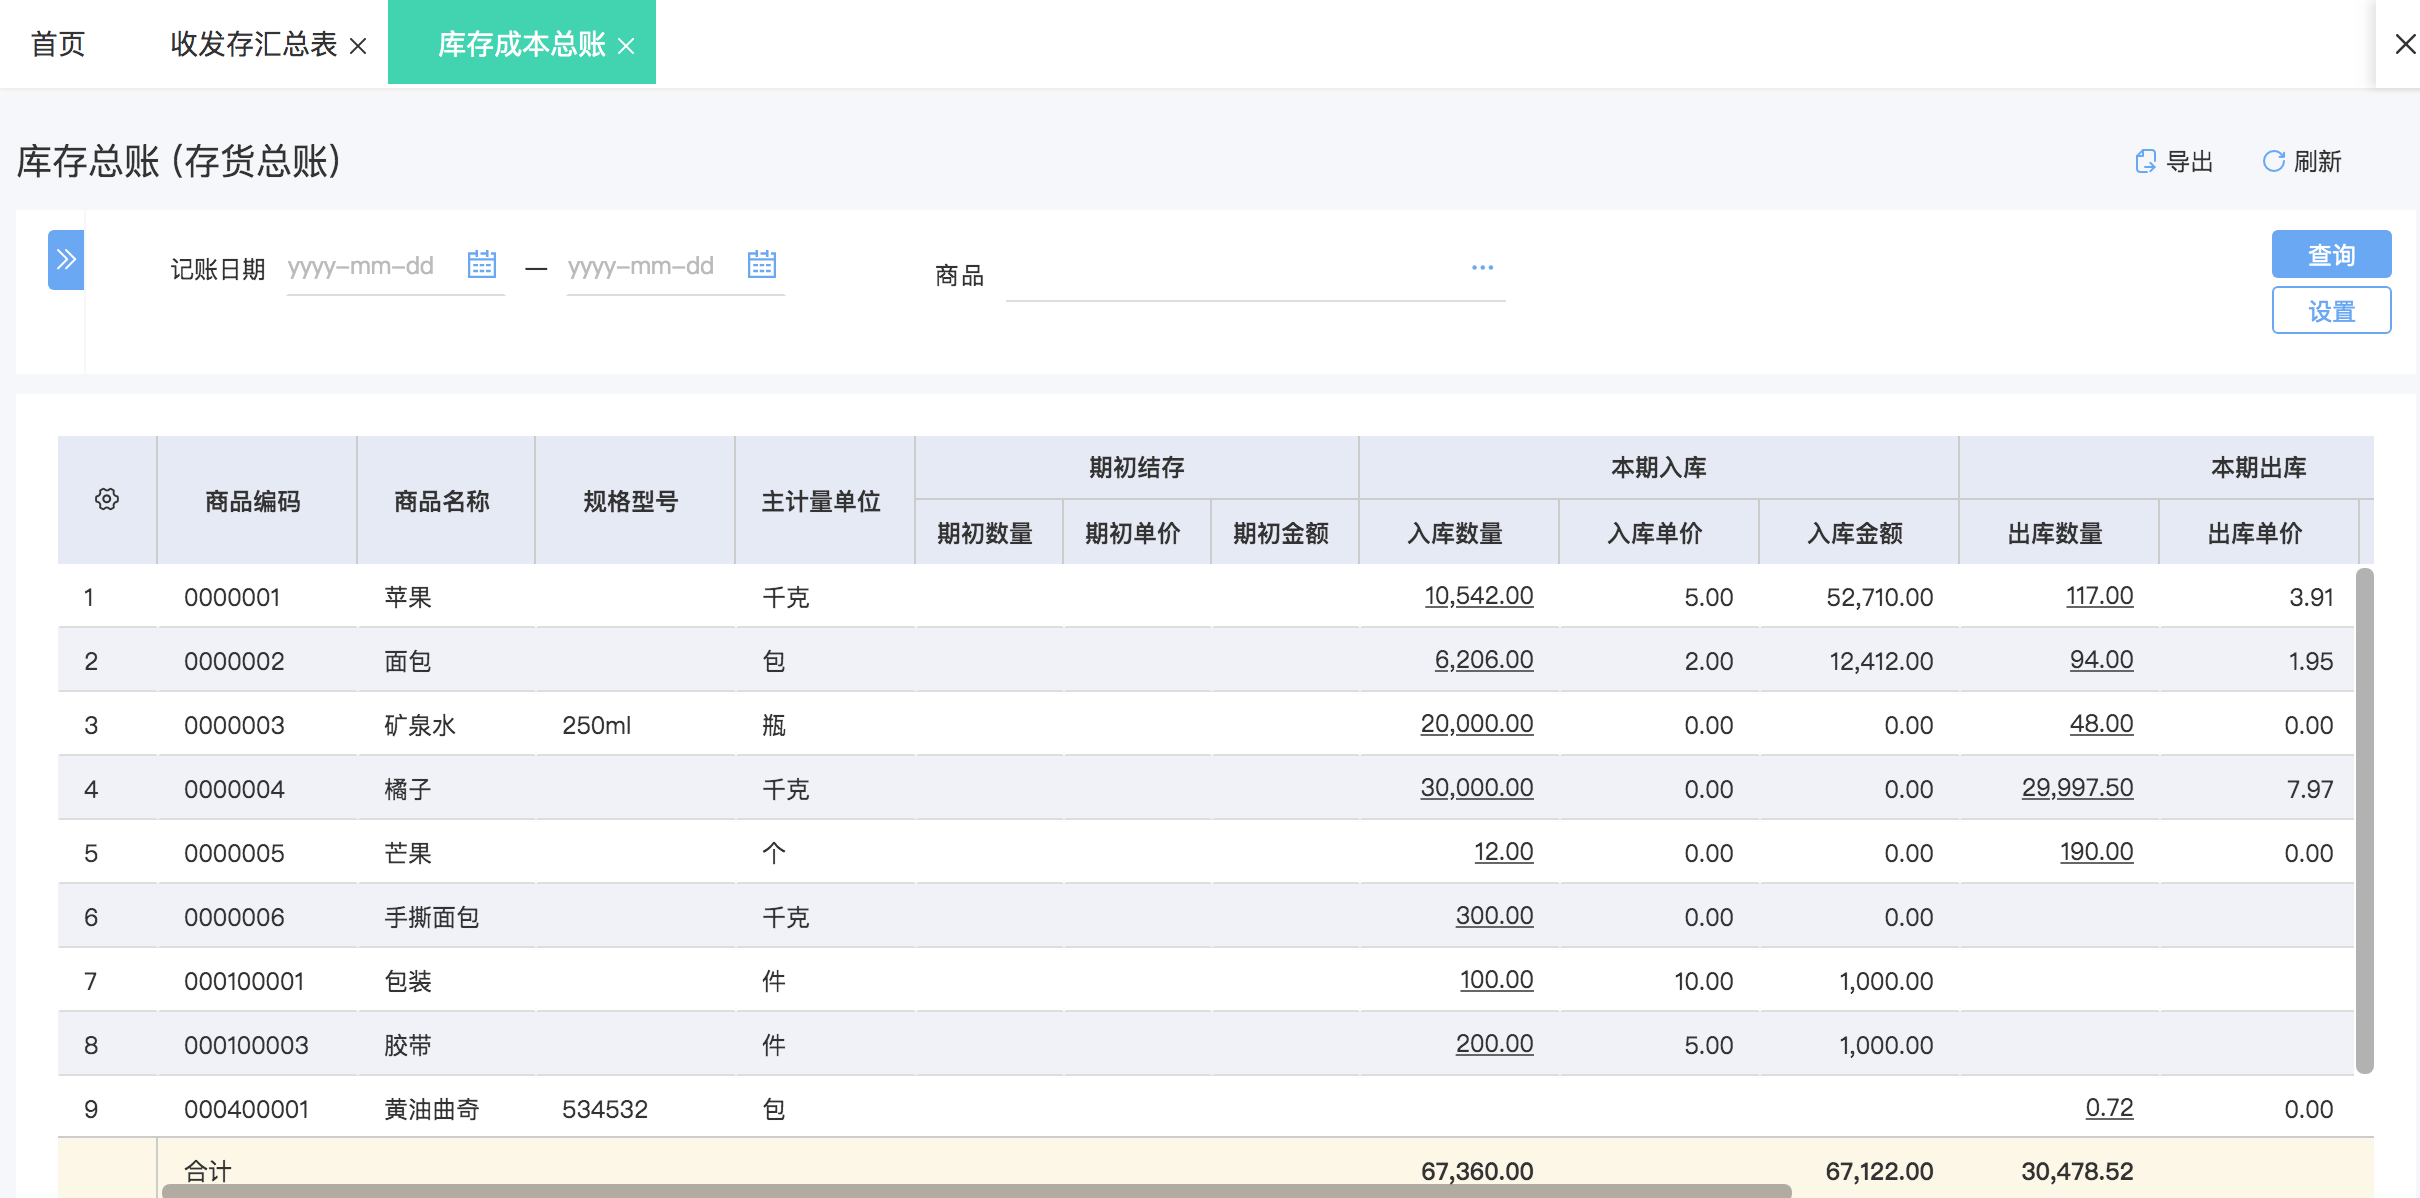2420x1198 pixels.
Task: Click the settings gear icon in table header
Action: click(103, 499)
